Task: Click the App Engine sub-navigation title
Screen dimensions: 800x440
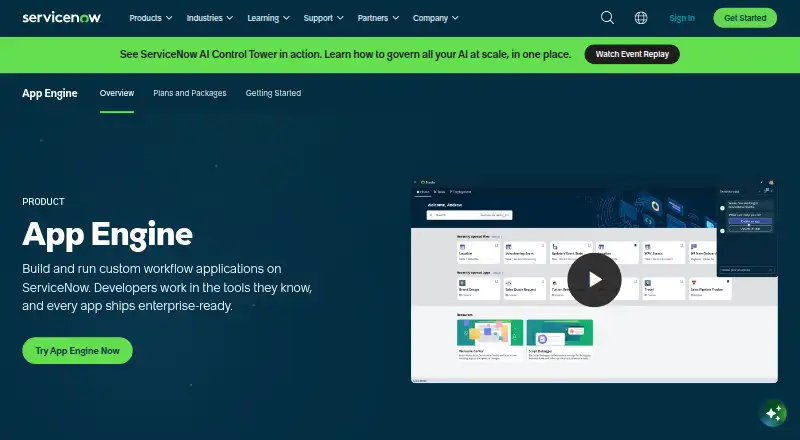Action: coord(50,93)
